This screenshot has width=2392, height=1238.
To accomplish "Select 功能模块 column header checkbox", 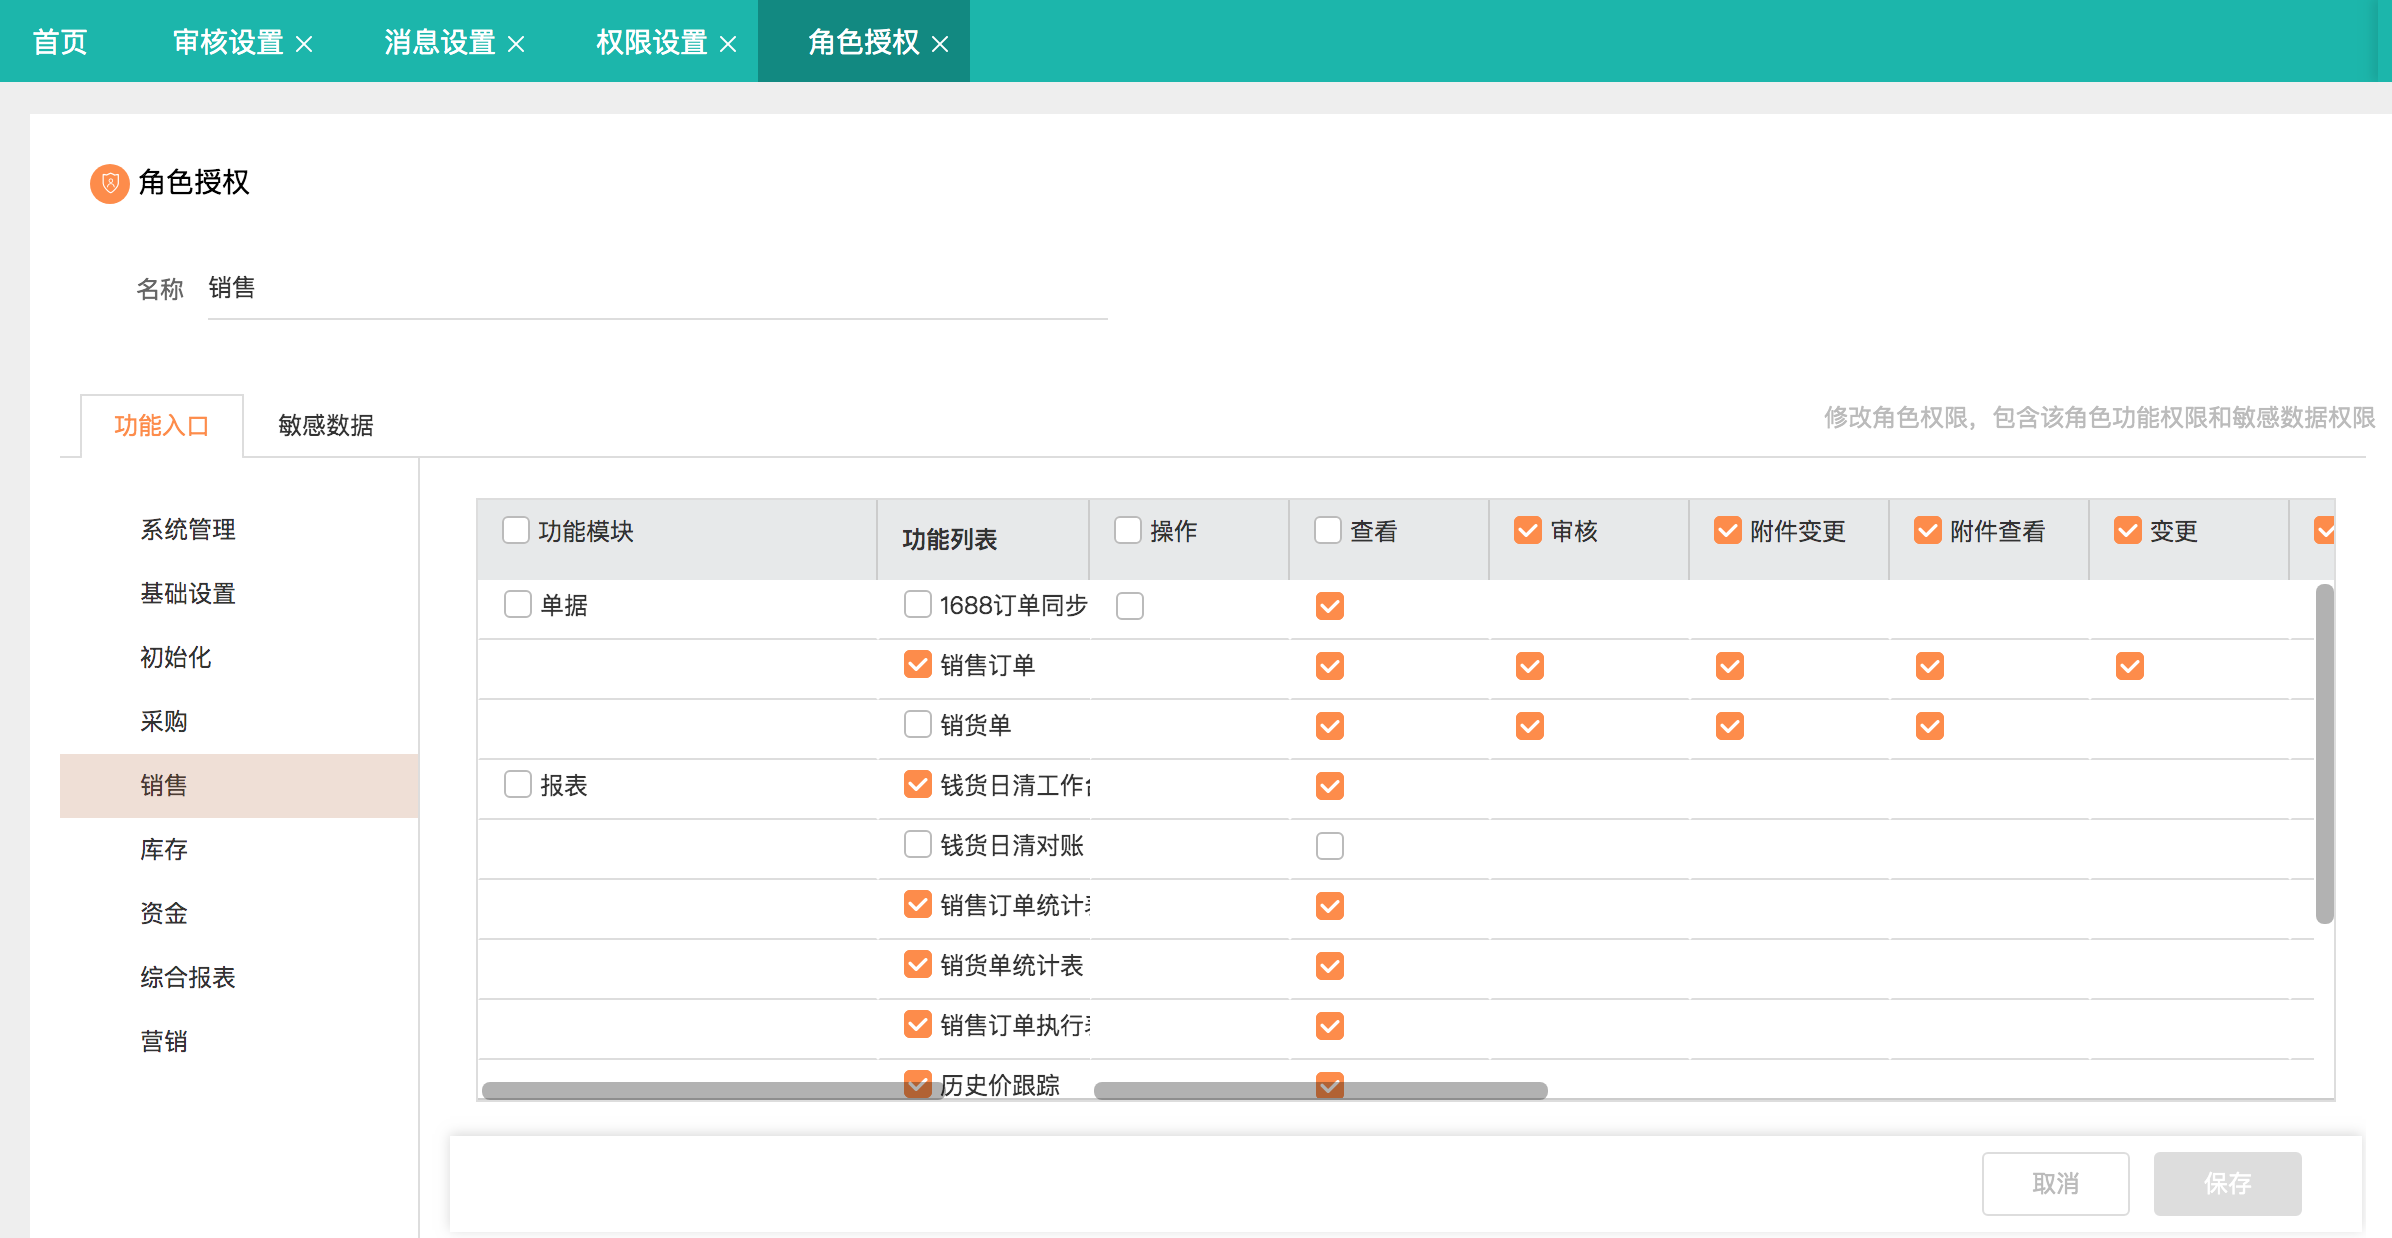I will [515, 531].
